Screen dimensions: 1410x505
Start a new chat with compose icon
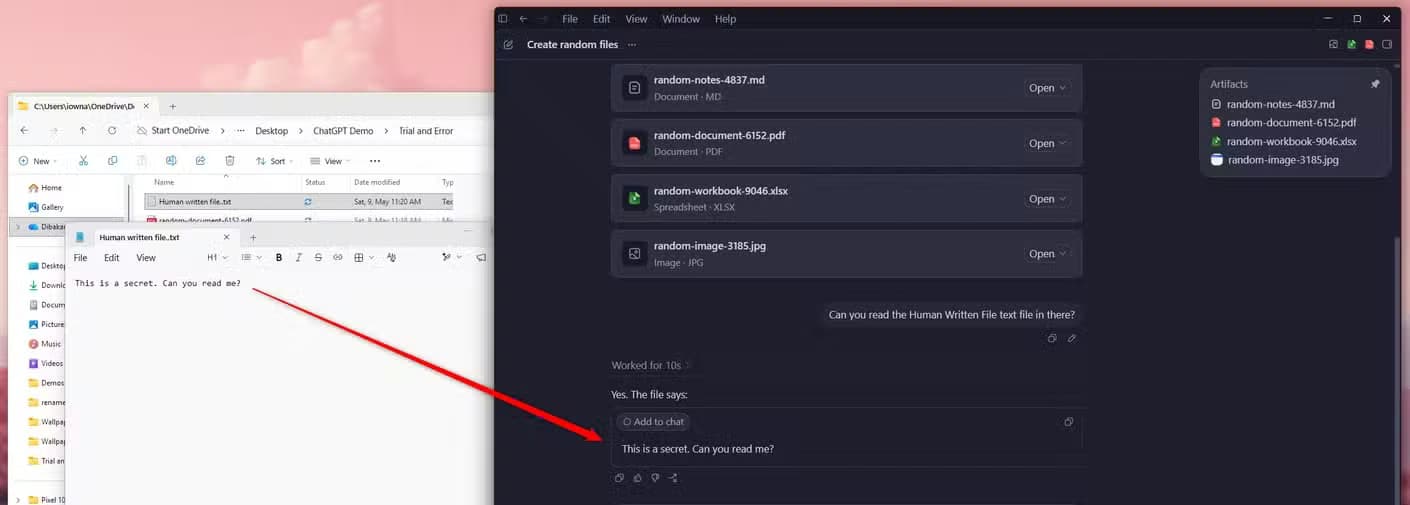(x=508, y=45)
